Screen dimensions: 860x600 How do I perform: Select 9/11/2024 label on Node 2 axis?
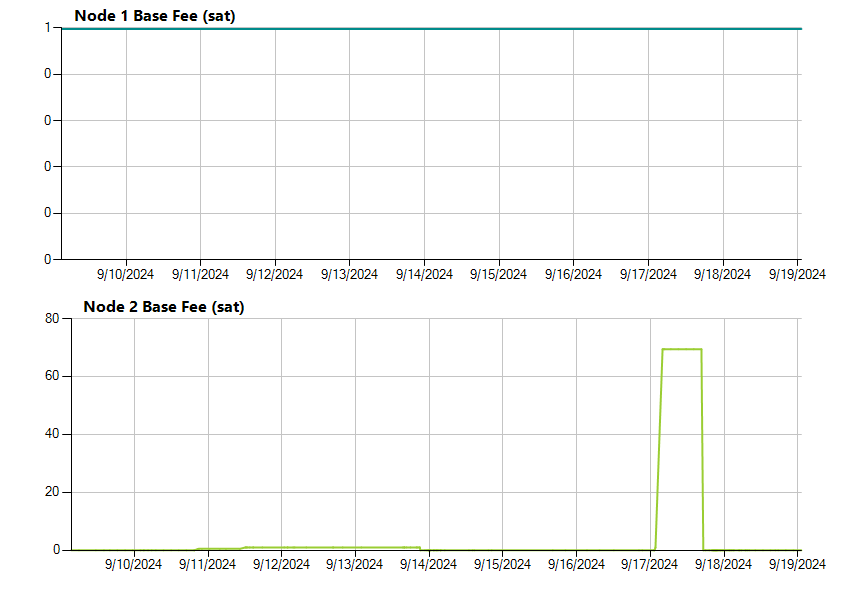click(207, 565)
